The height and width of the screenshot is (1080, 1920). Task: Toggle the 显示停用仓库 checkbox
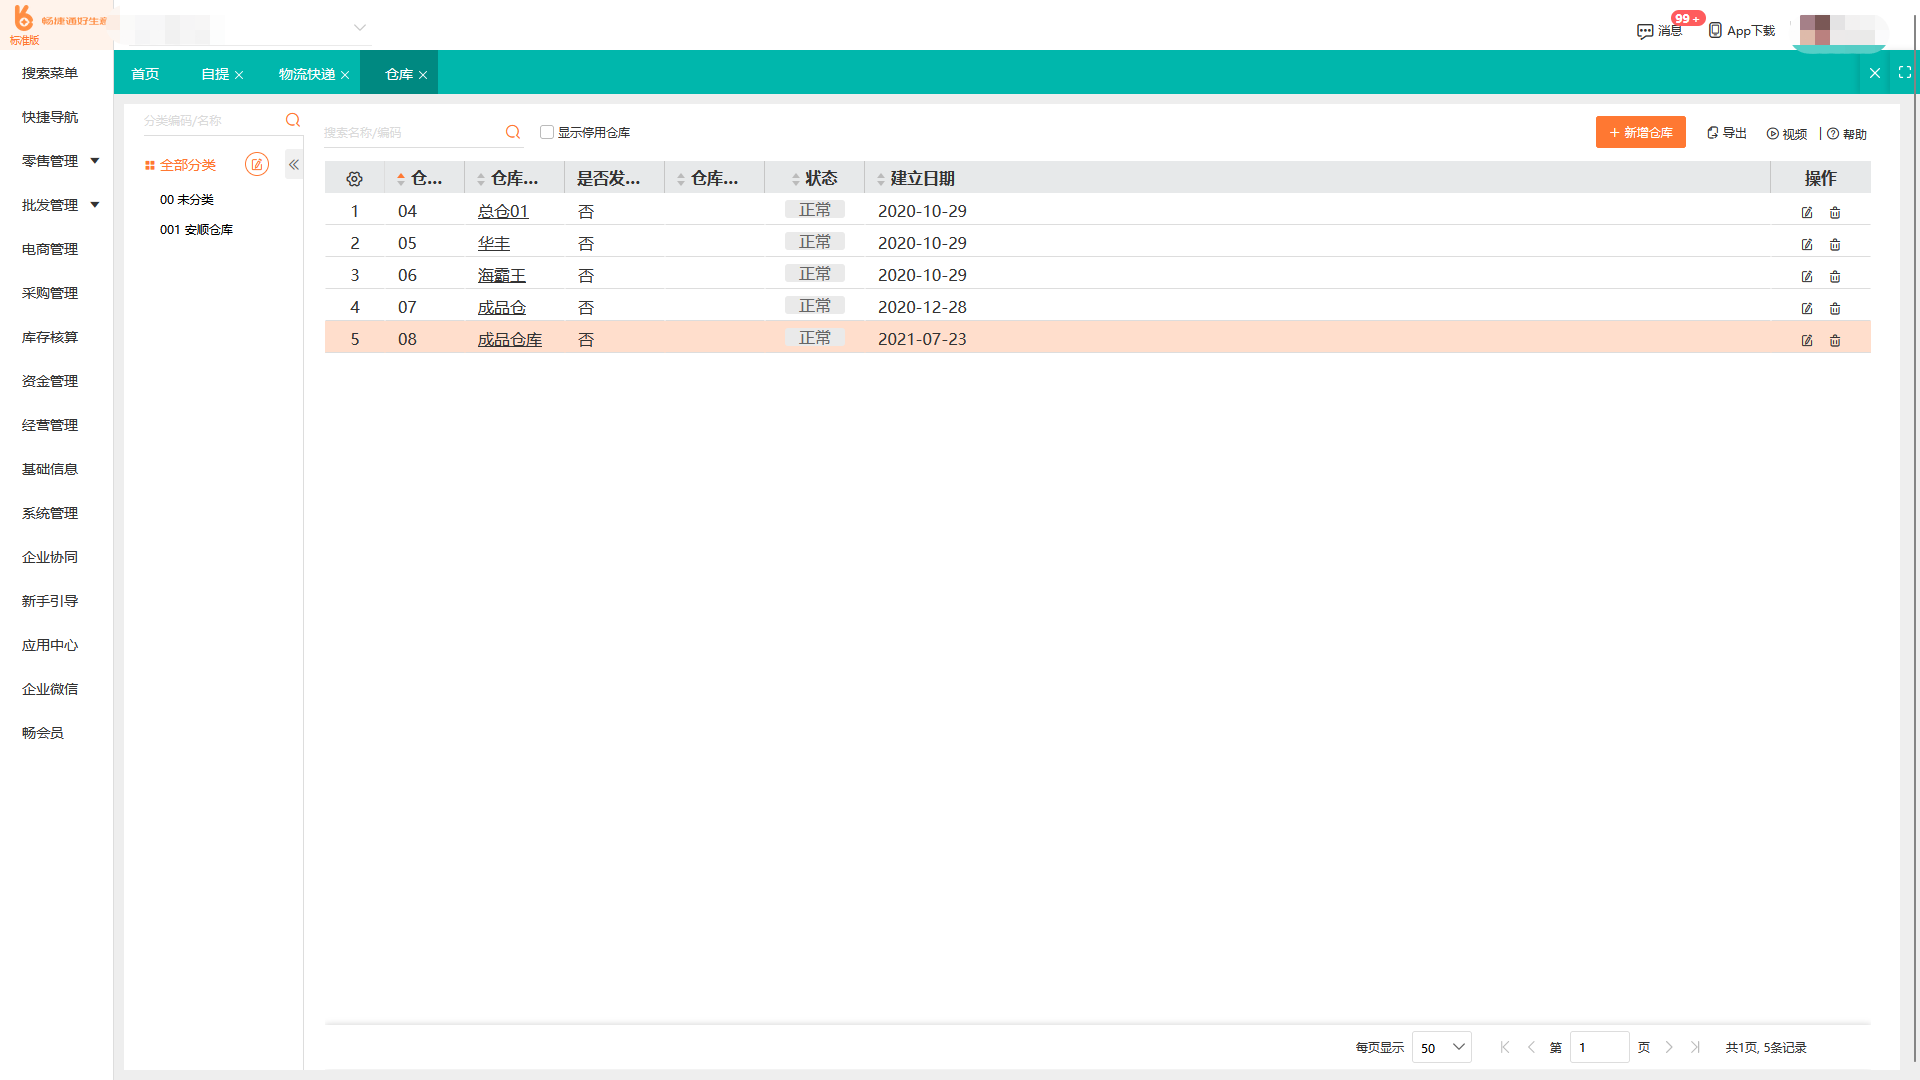pyautogui.click(x=546, y=132)
